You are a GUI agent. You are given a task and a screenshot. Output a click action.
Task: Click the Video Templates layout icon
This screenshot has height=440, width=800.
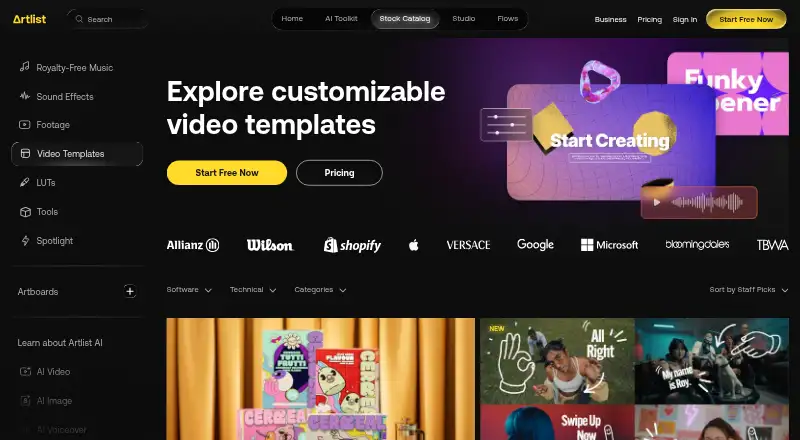click(25, 153)
